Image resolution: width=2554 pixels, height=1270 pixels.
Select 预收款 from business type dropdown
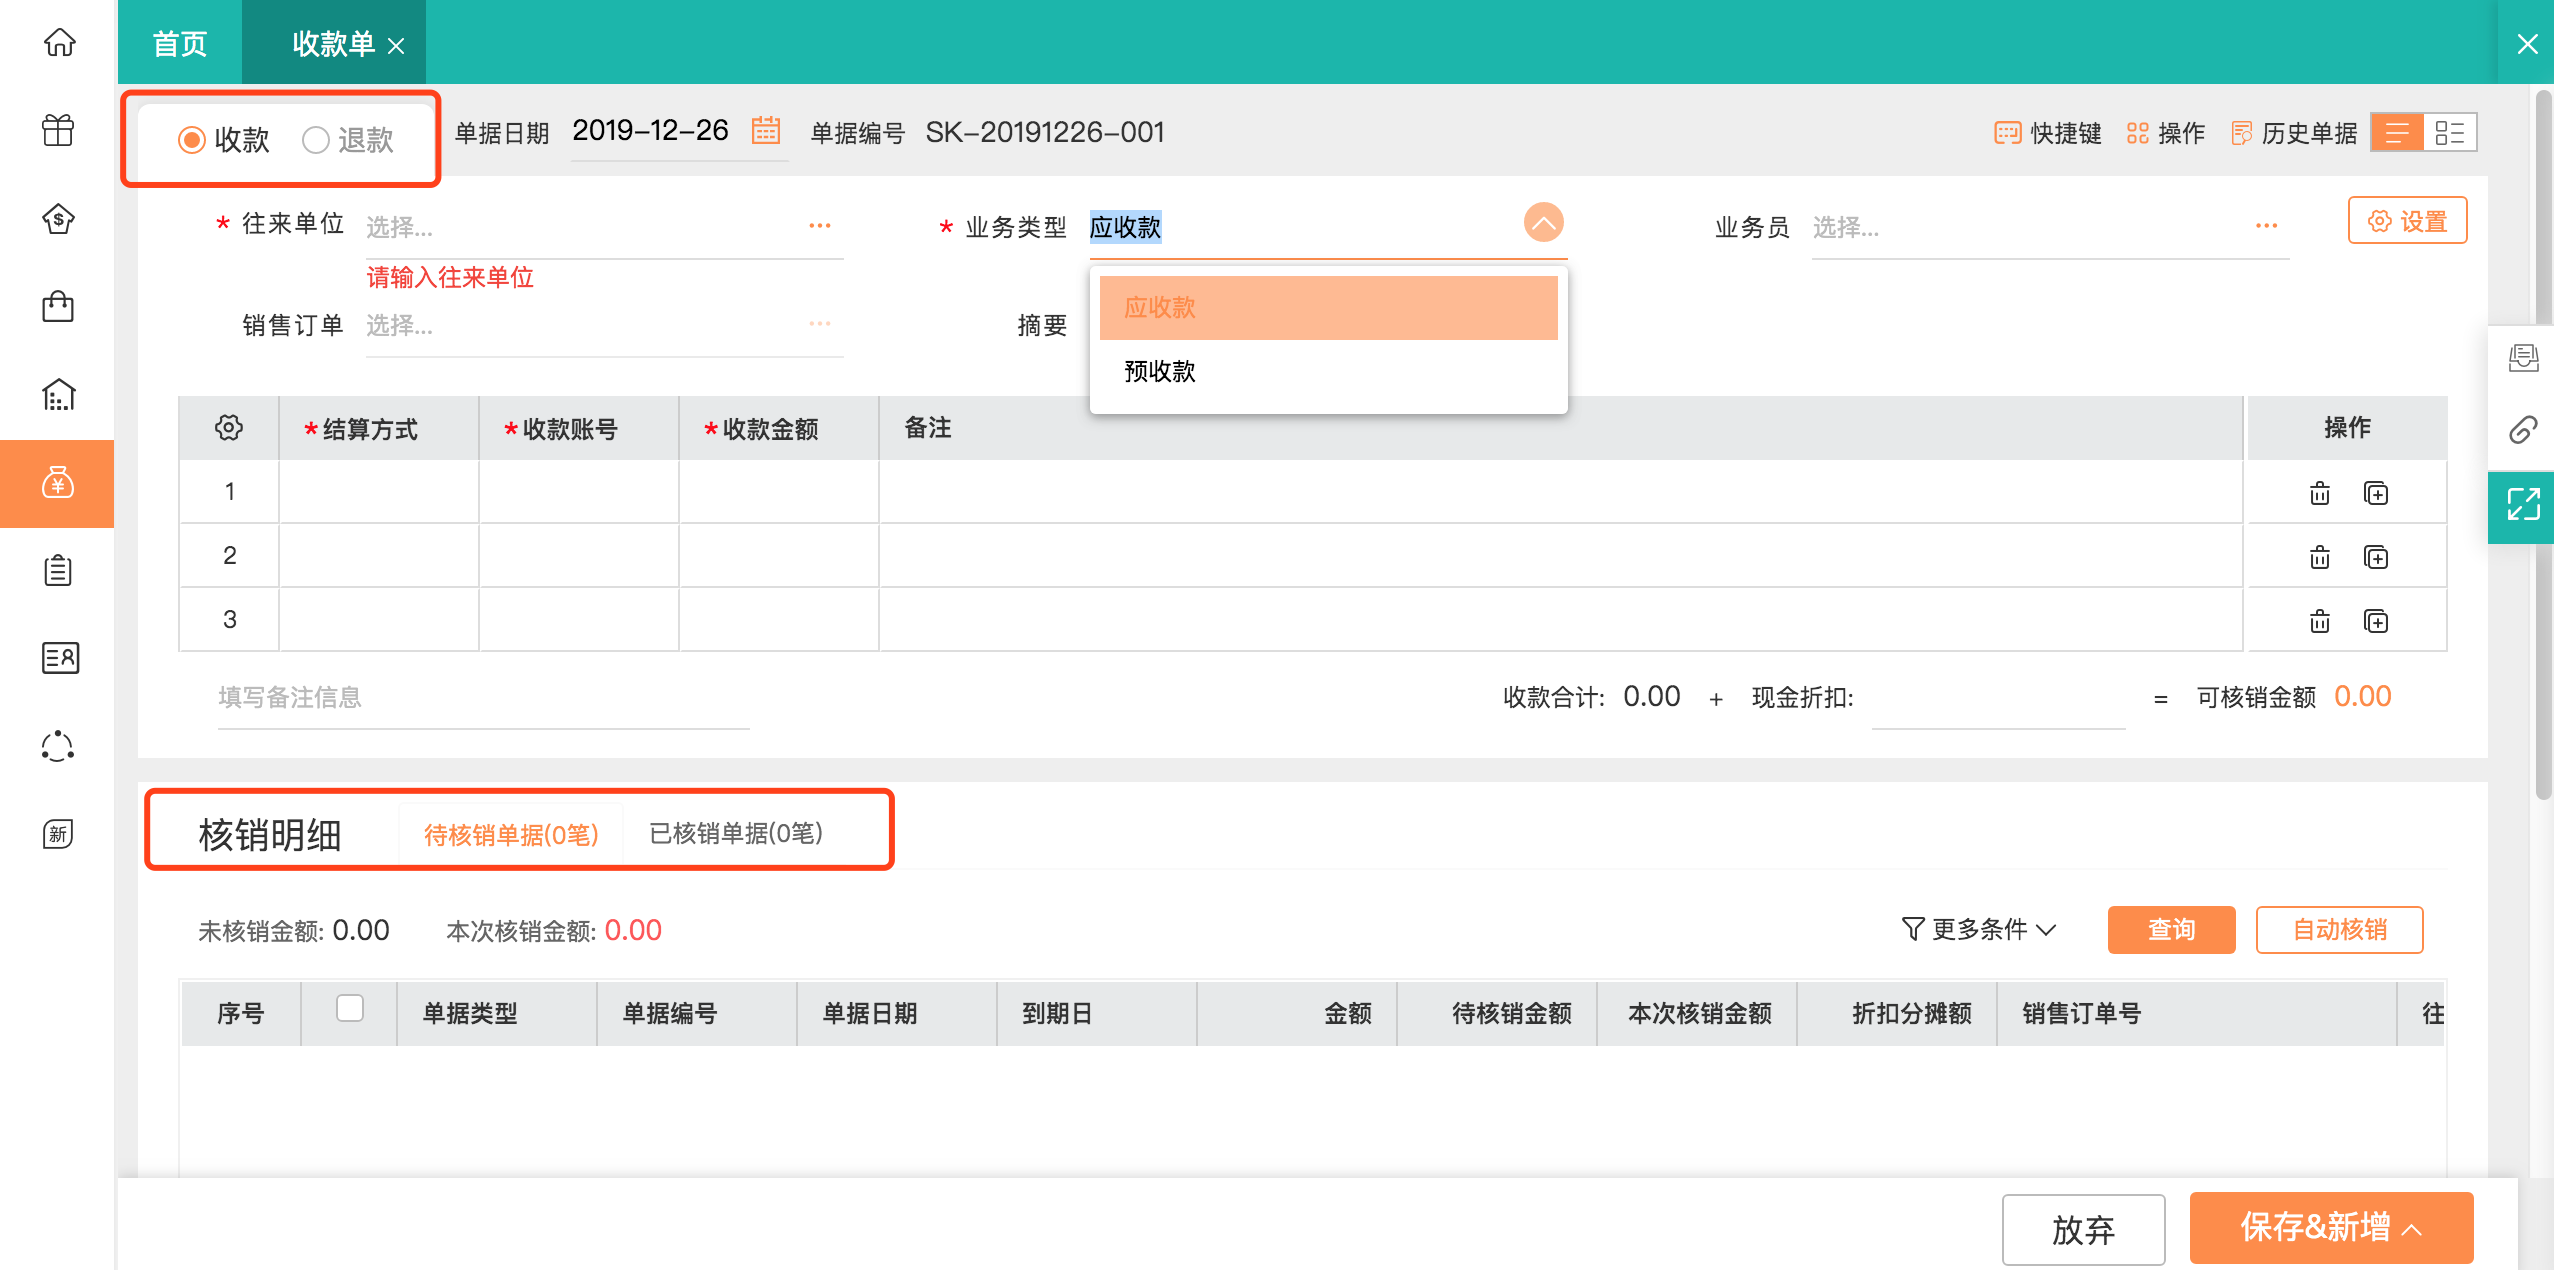pos(1161,373)
